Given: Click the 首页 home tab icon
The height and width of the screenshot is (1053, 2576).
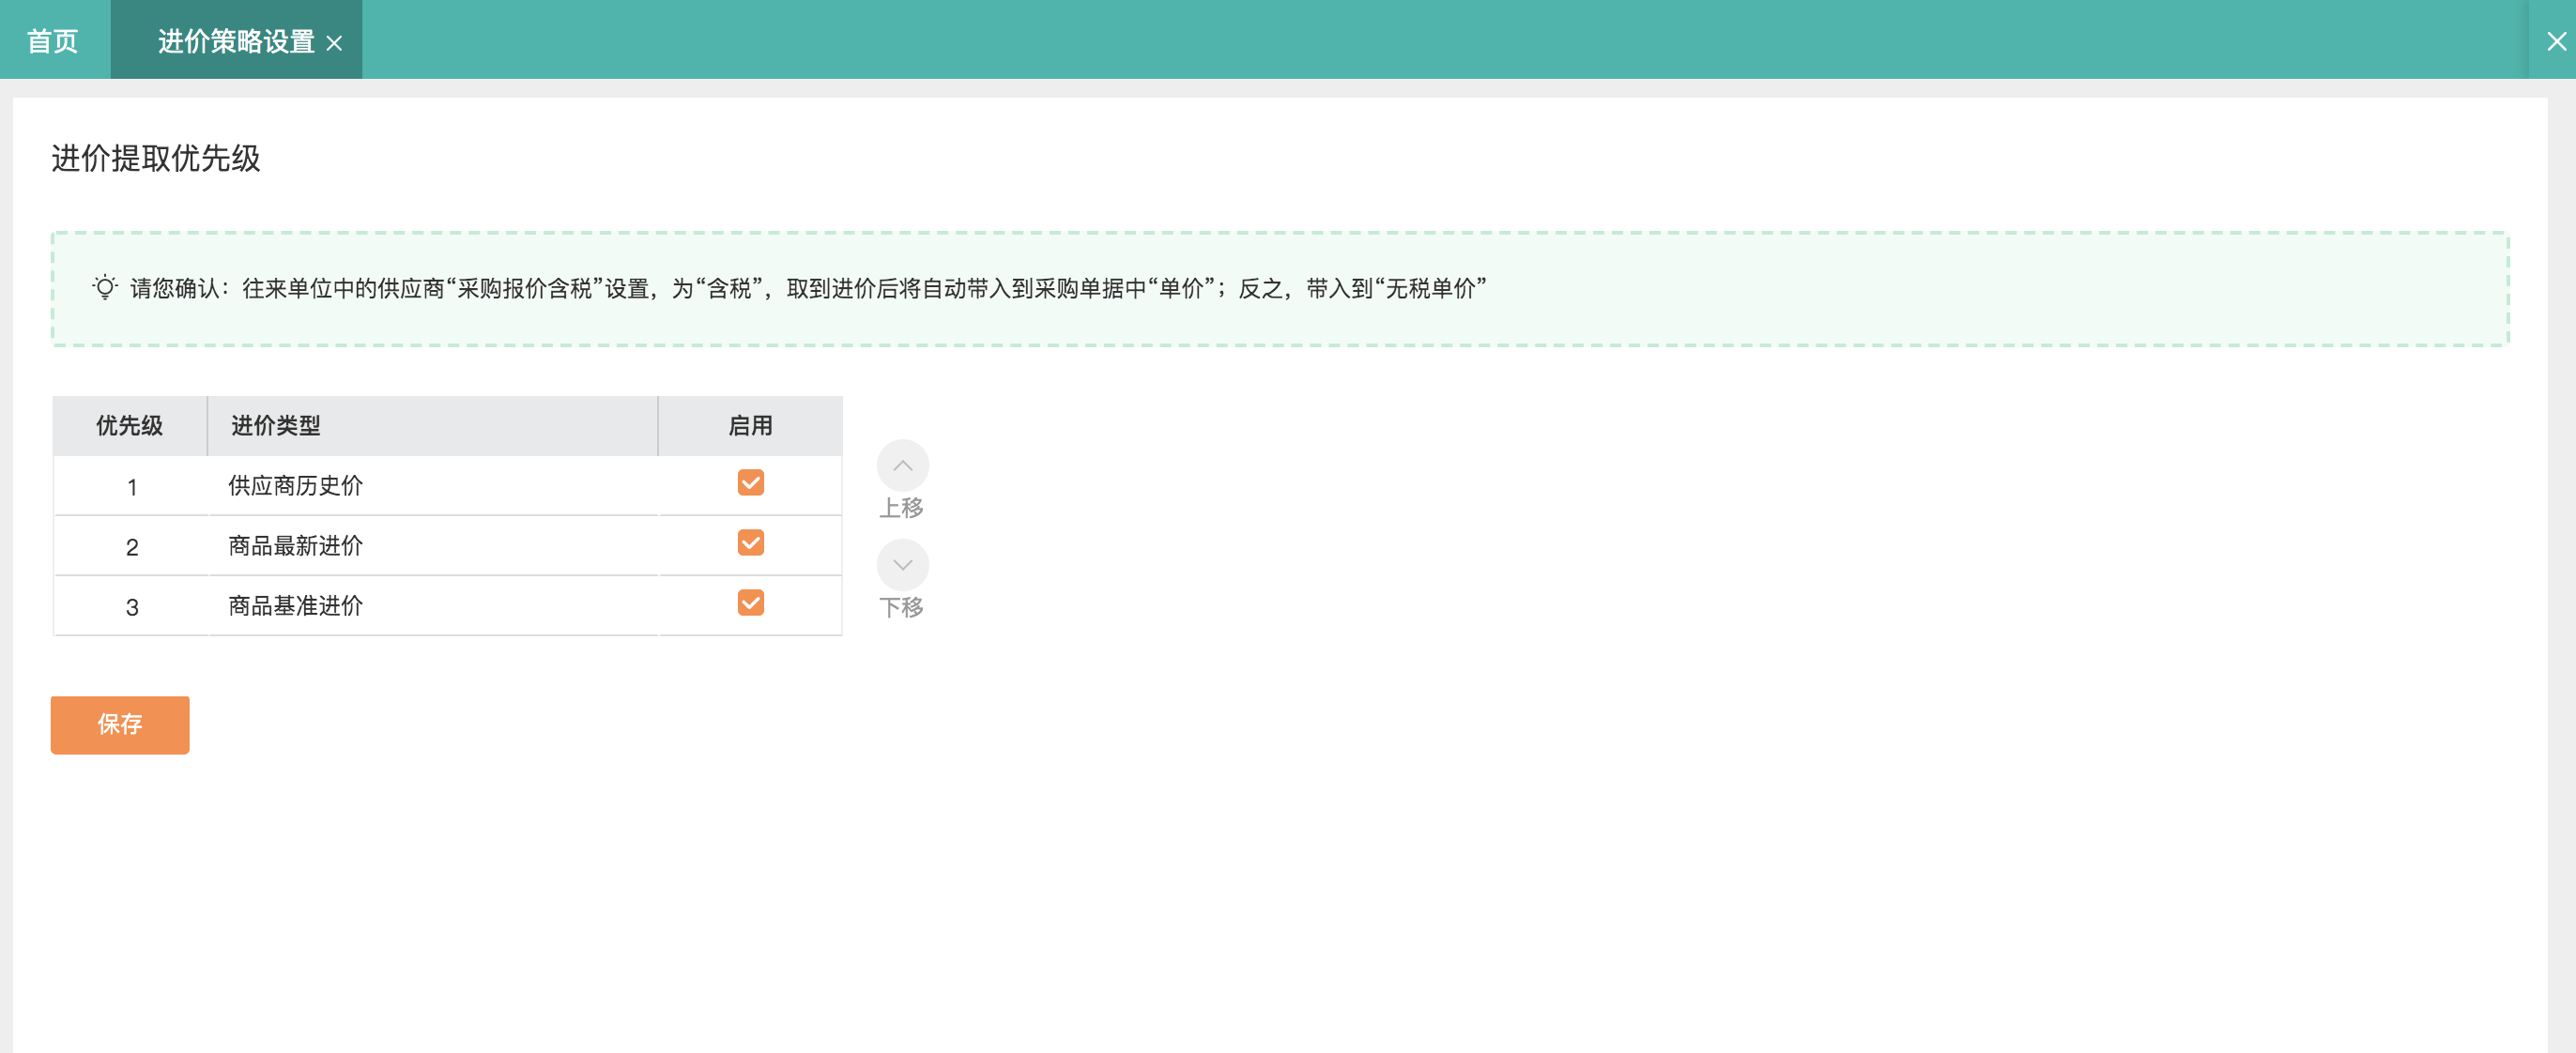Looking at the screenshot, I should pyautogui.click(x=53, y=41).
